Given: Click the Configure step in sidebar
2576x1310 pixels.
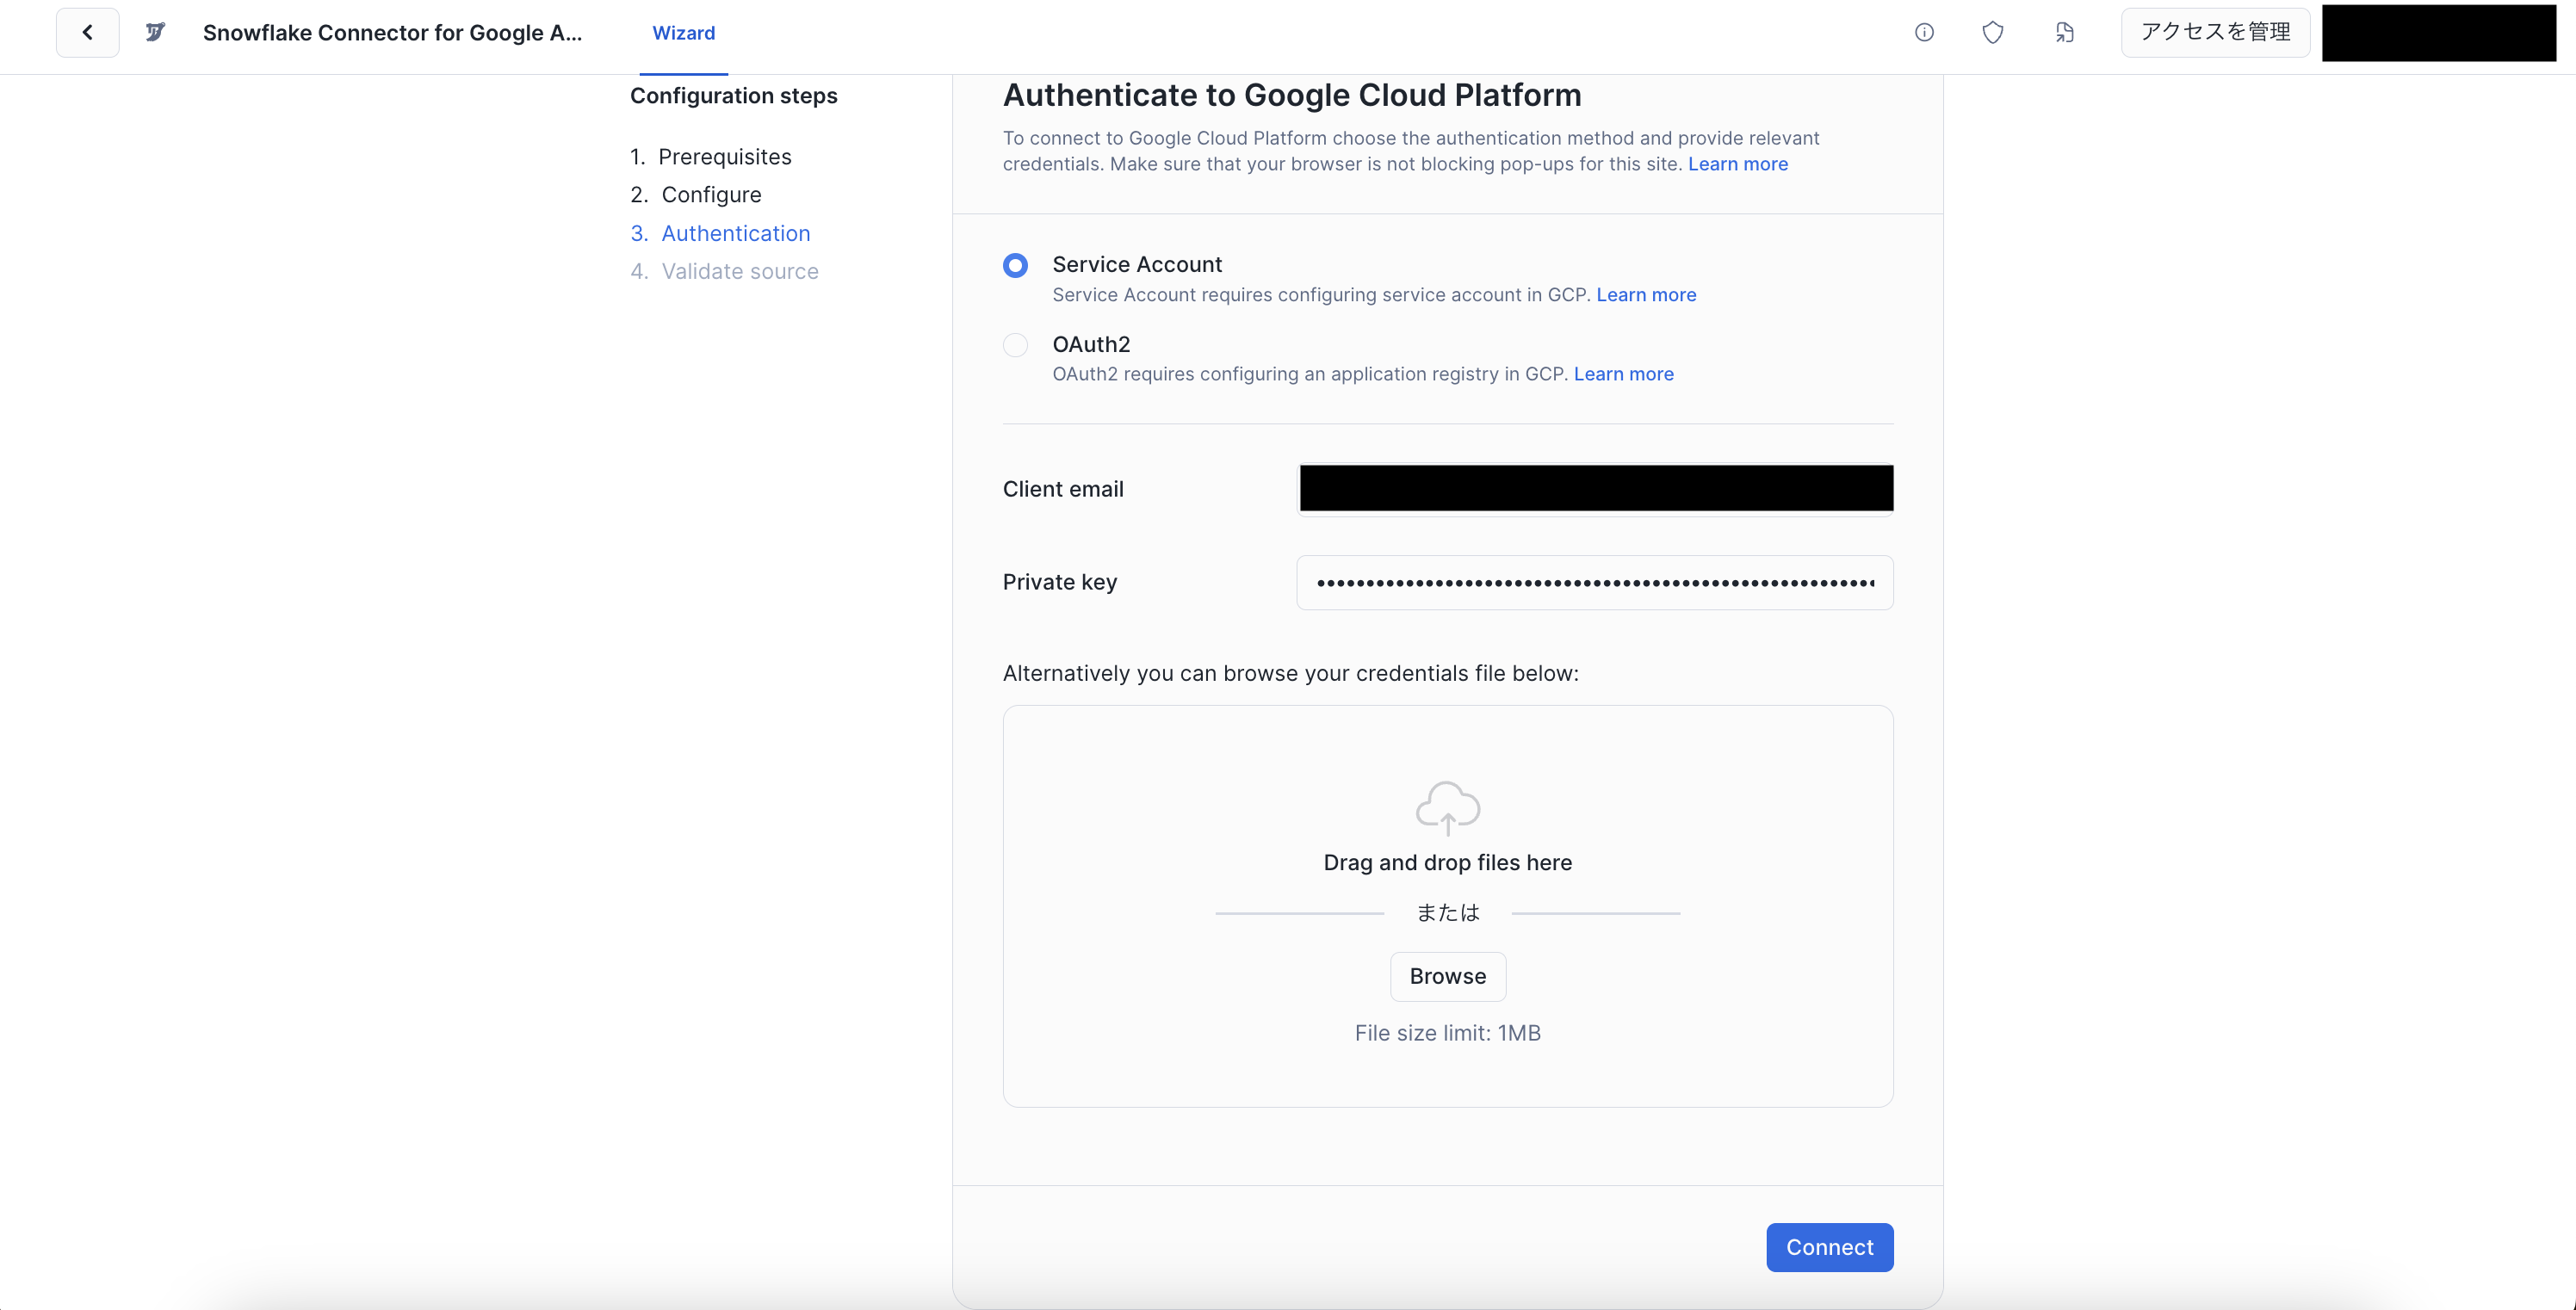Looking at the screenshot, I should (712, 194).
